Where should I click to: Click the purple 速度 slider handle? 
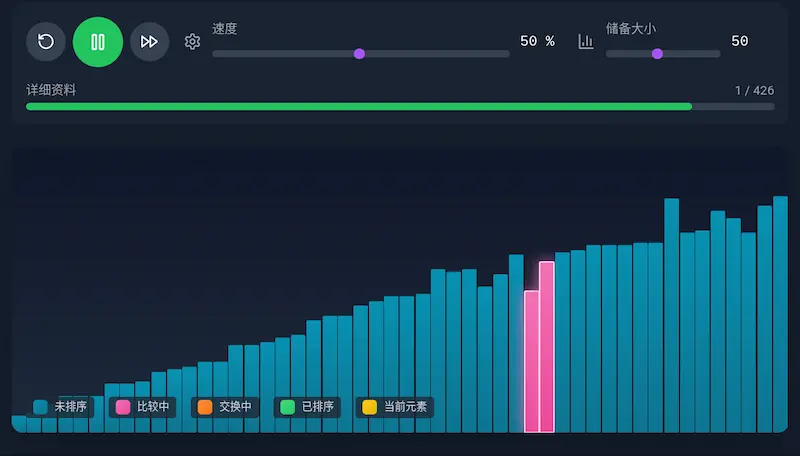(x=359, y=54)
